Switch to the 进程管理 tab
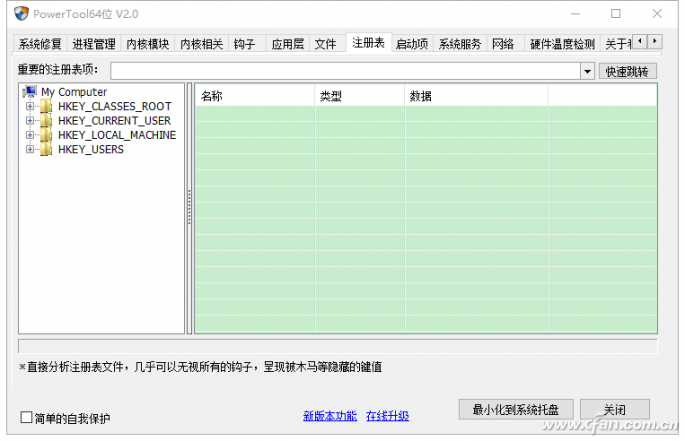The height and width of the screenshot is (441, 685). pos(94,44)
